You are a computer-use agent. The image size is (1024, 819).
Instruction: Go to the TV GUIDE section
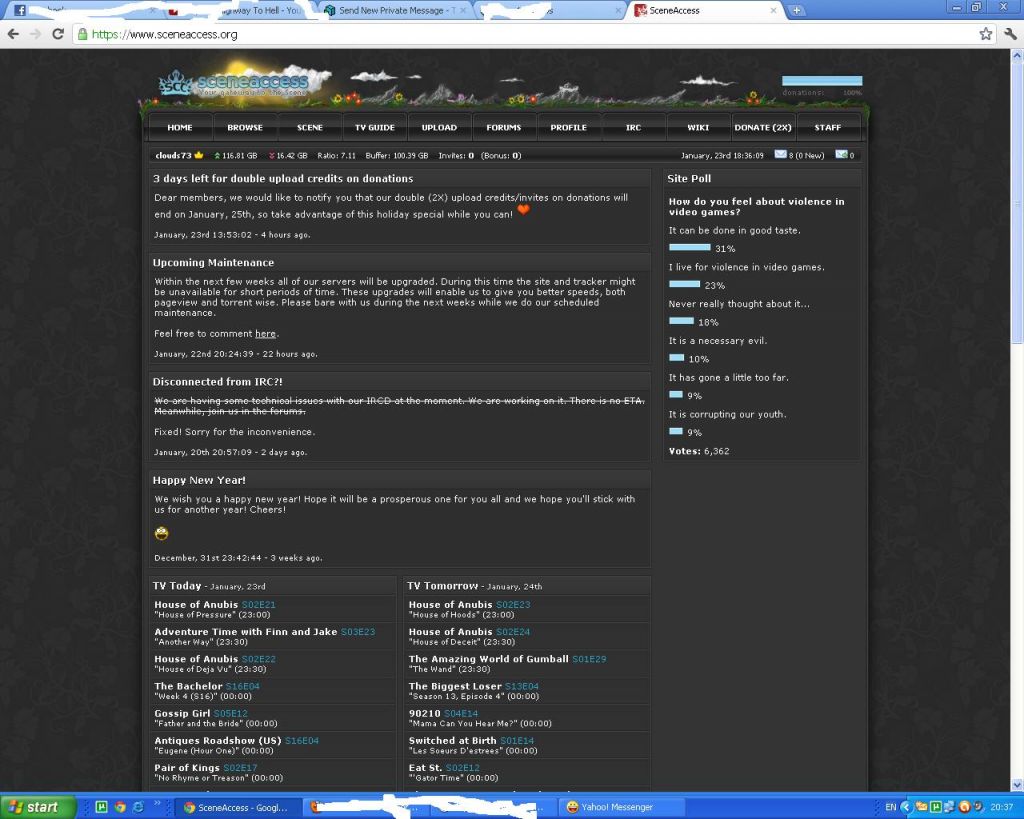[374, 128]
